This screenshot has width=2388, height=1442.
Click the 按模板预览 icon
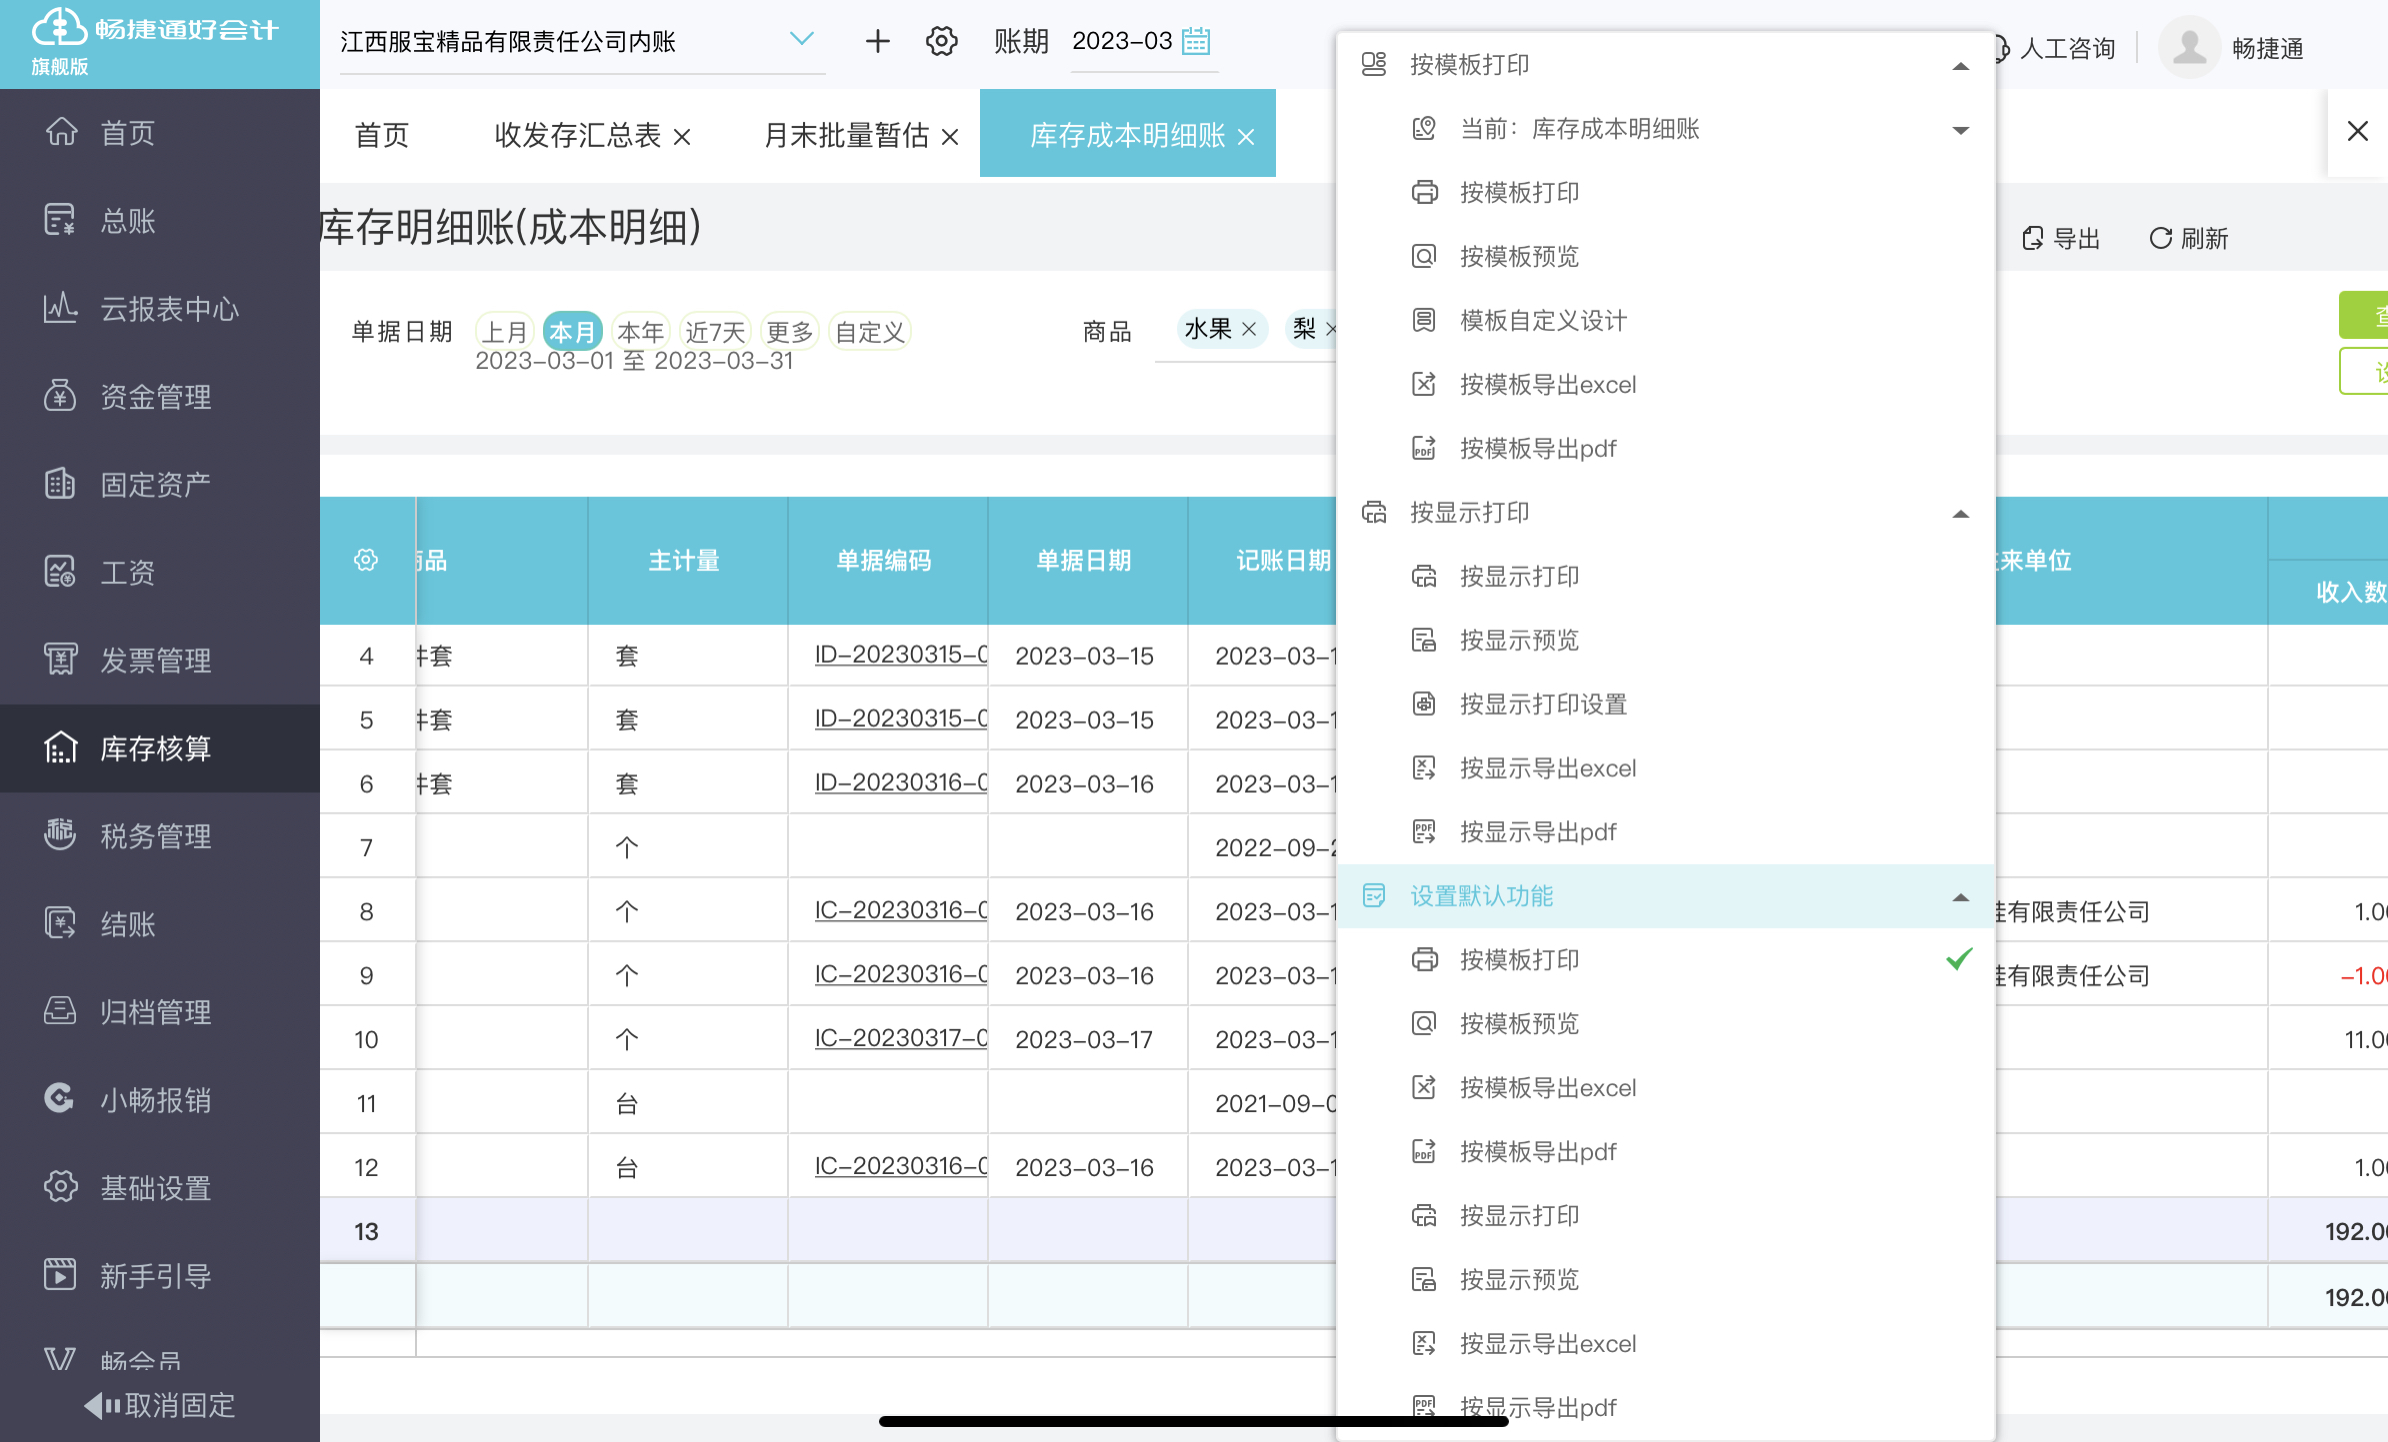[x=1424, y=256]
